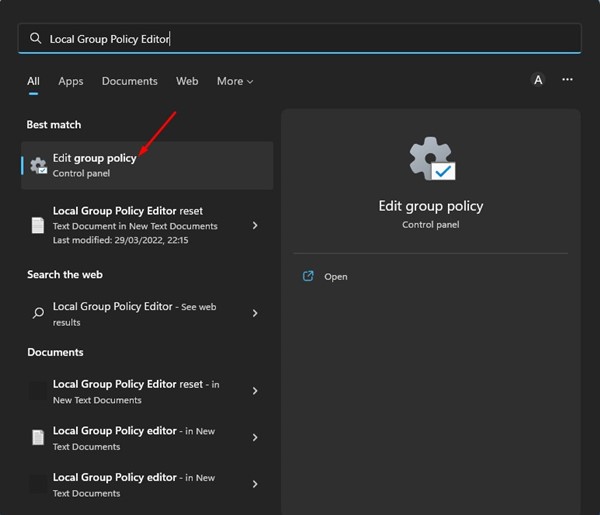The width and height of the screenshot is (600, 515).
Task: Click the web search magnifier icon
Action: (x=38, y=313)
